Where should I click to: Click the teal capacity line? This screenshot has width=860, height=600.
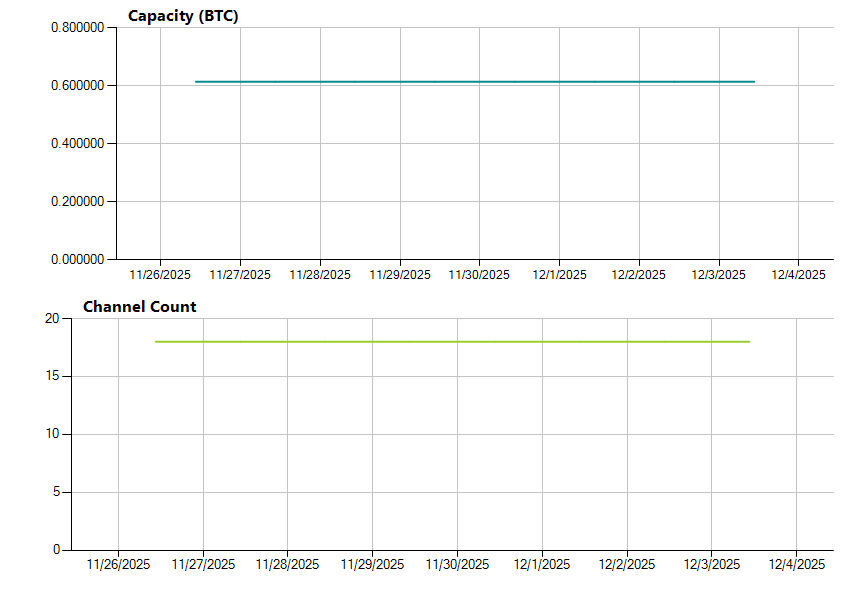(x=474, y=82)
